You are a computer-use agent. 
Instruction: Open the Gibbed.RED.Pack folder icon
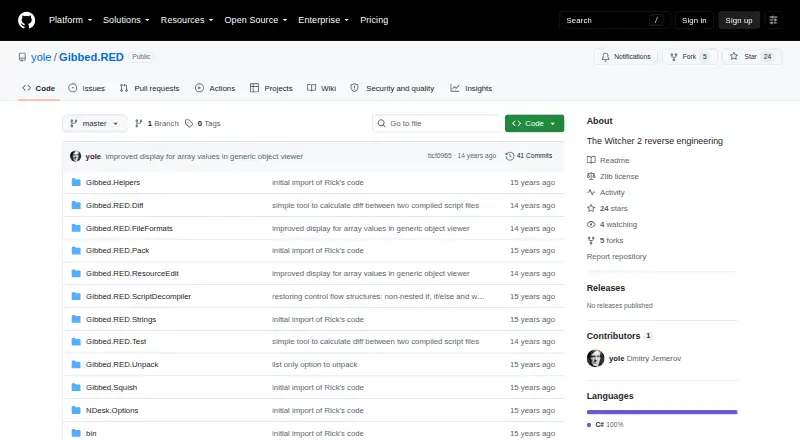point(76,251)
